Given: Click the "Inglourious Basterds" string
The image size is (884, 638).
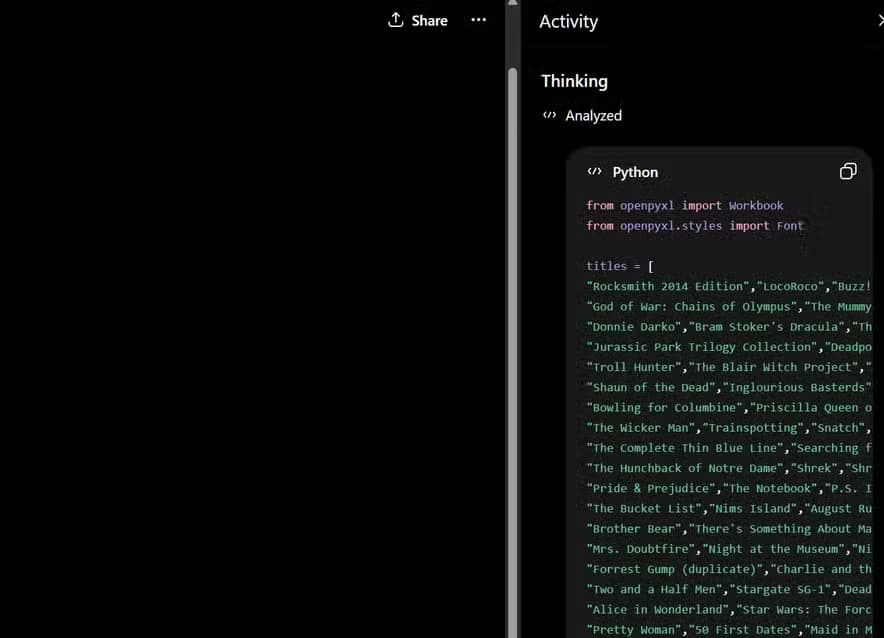Looking at the screenshot, I should pyautogui.click(x=797, y=388).
